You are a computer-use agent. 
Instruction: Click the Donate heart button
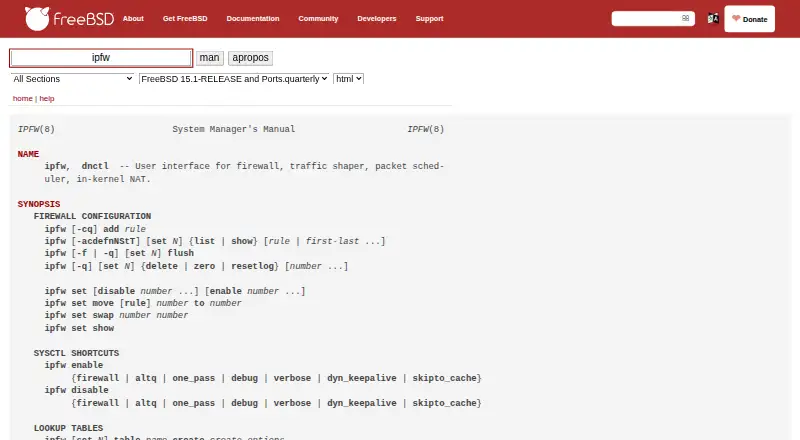click(749, 19)
